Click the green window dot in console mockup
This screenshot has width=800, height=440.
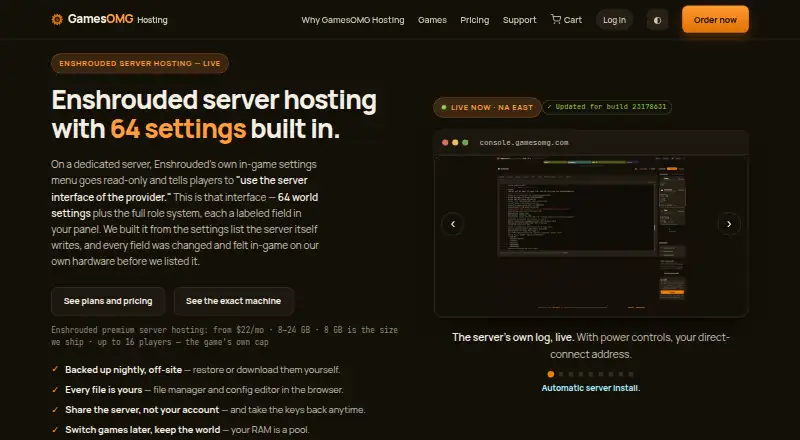[x=465, y=142]
